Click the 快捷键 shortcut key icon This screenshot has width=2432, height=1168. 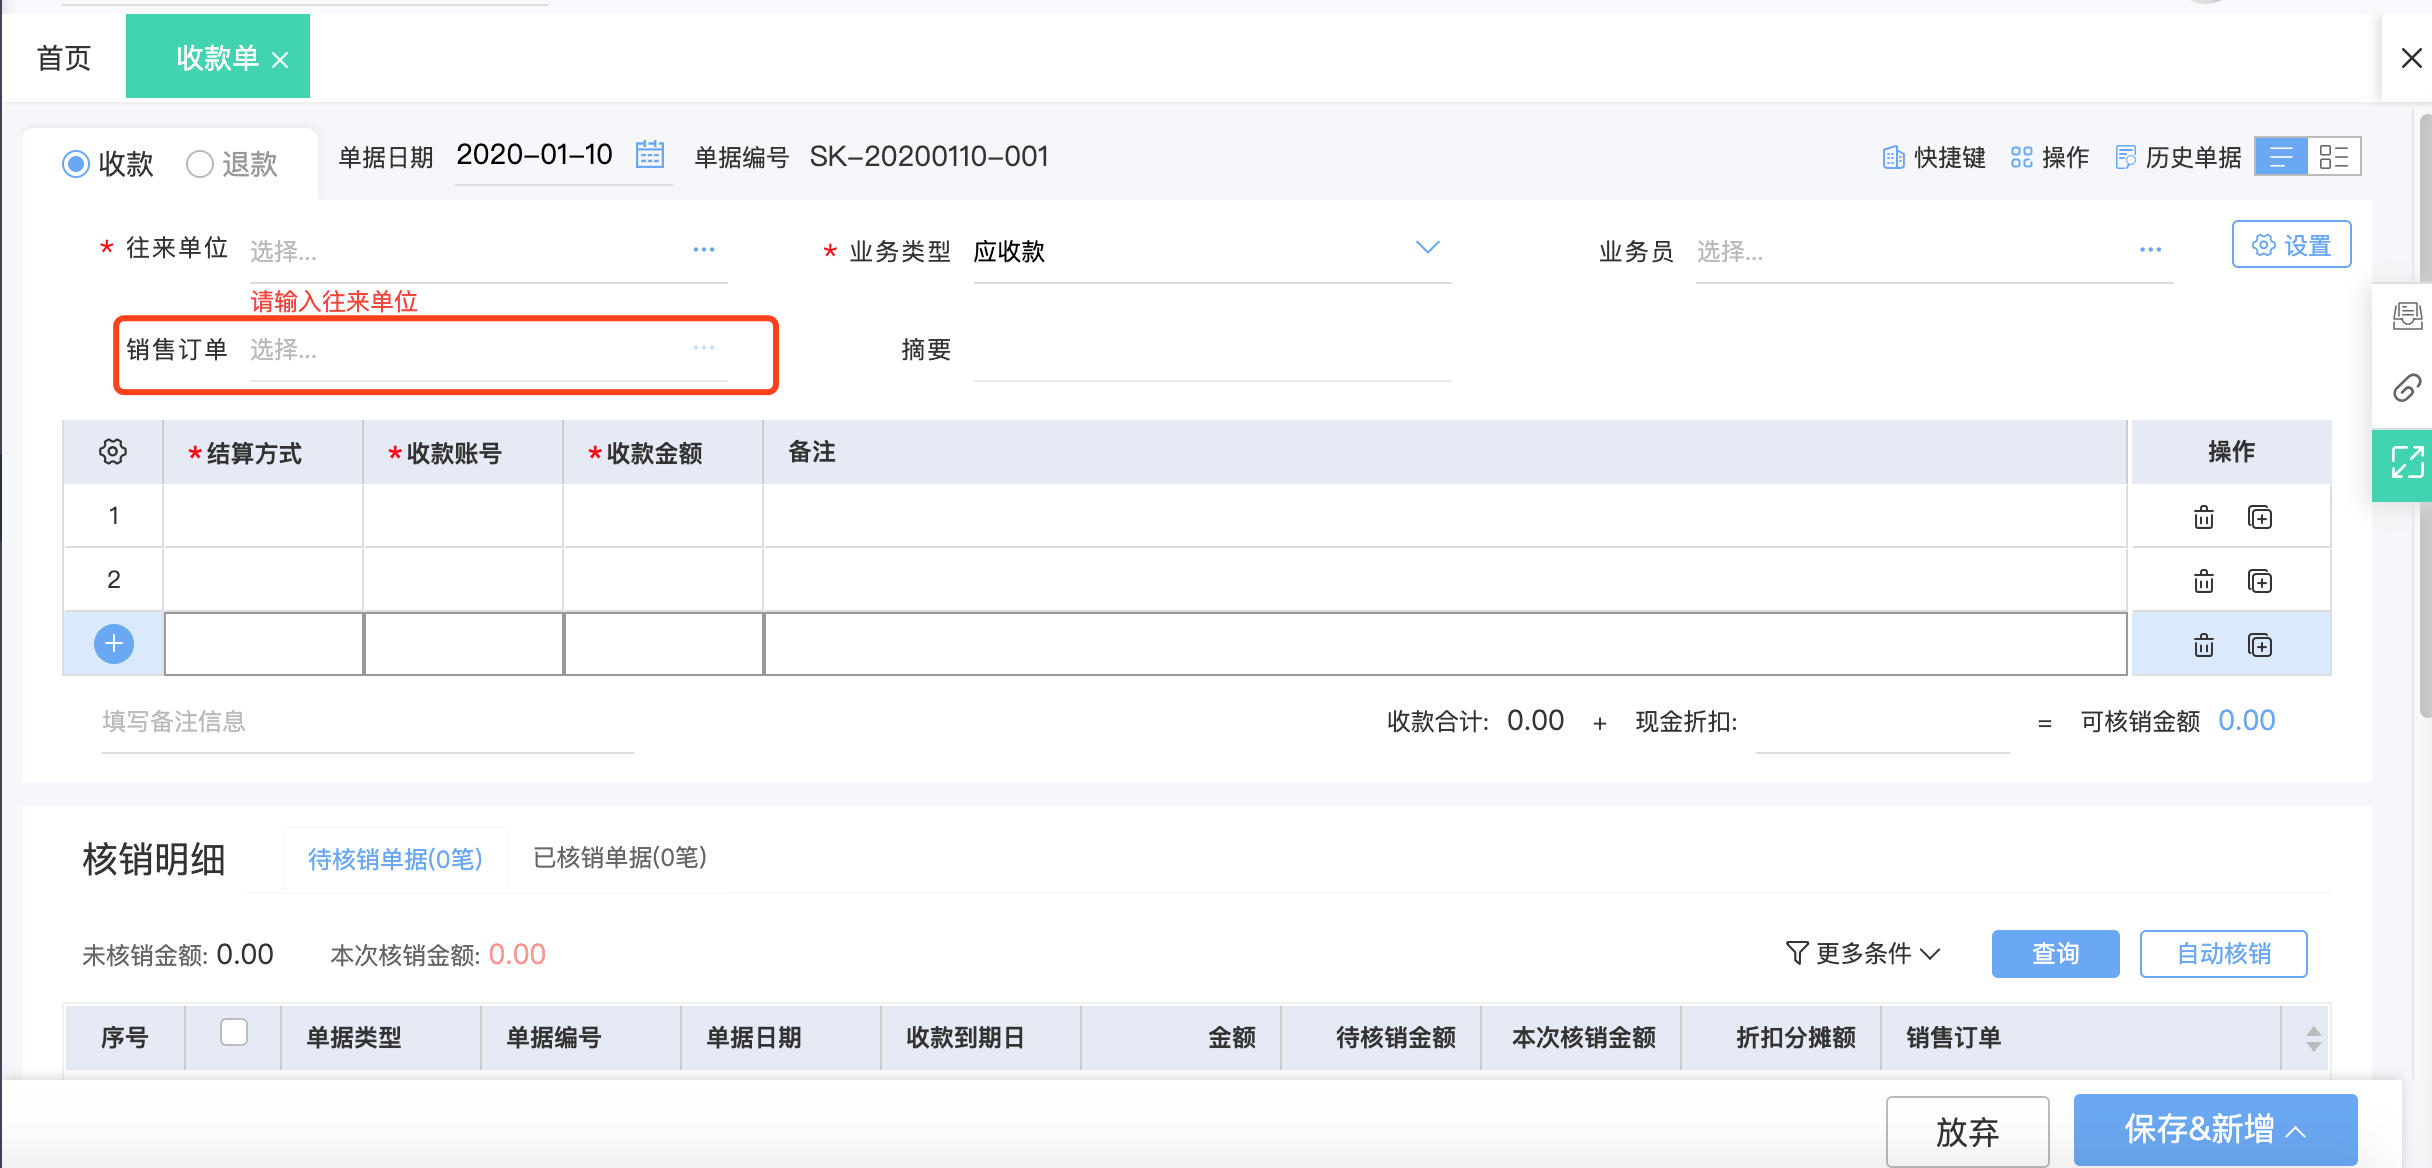[x=1889, y=158]
